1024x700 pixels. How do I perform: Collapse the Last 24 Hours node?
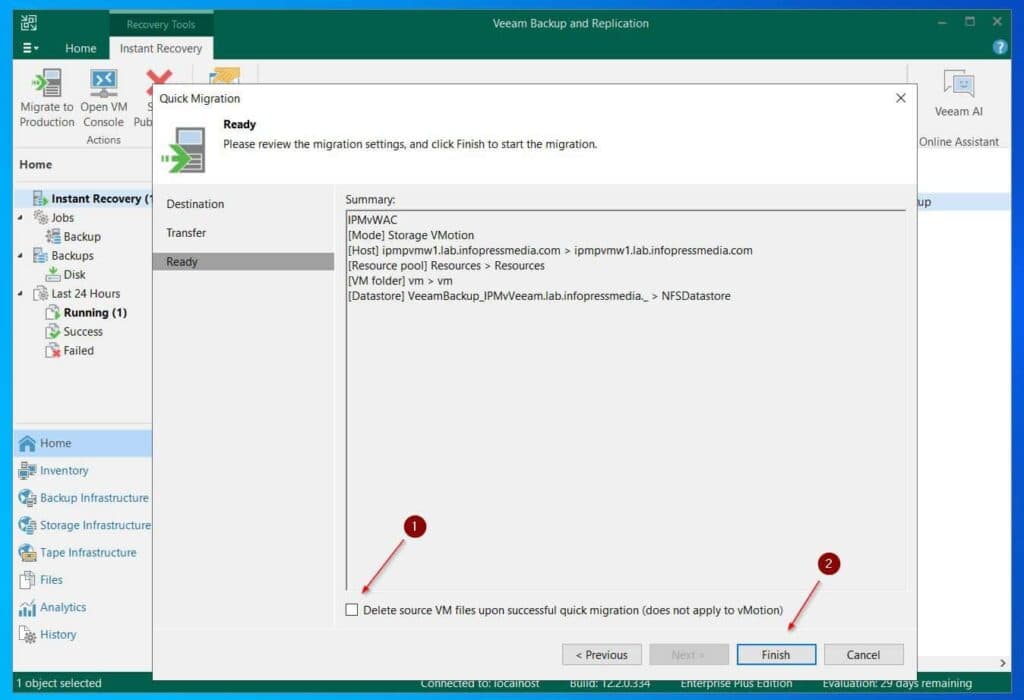pyautogui.click(x=20, y=293)
